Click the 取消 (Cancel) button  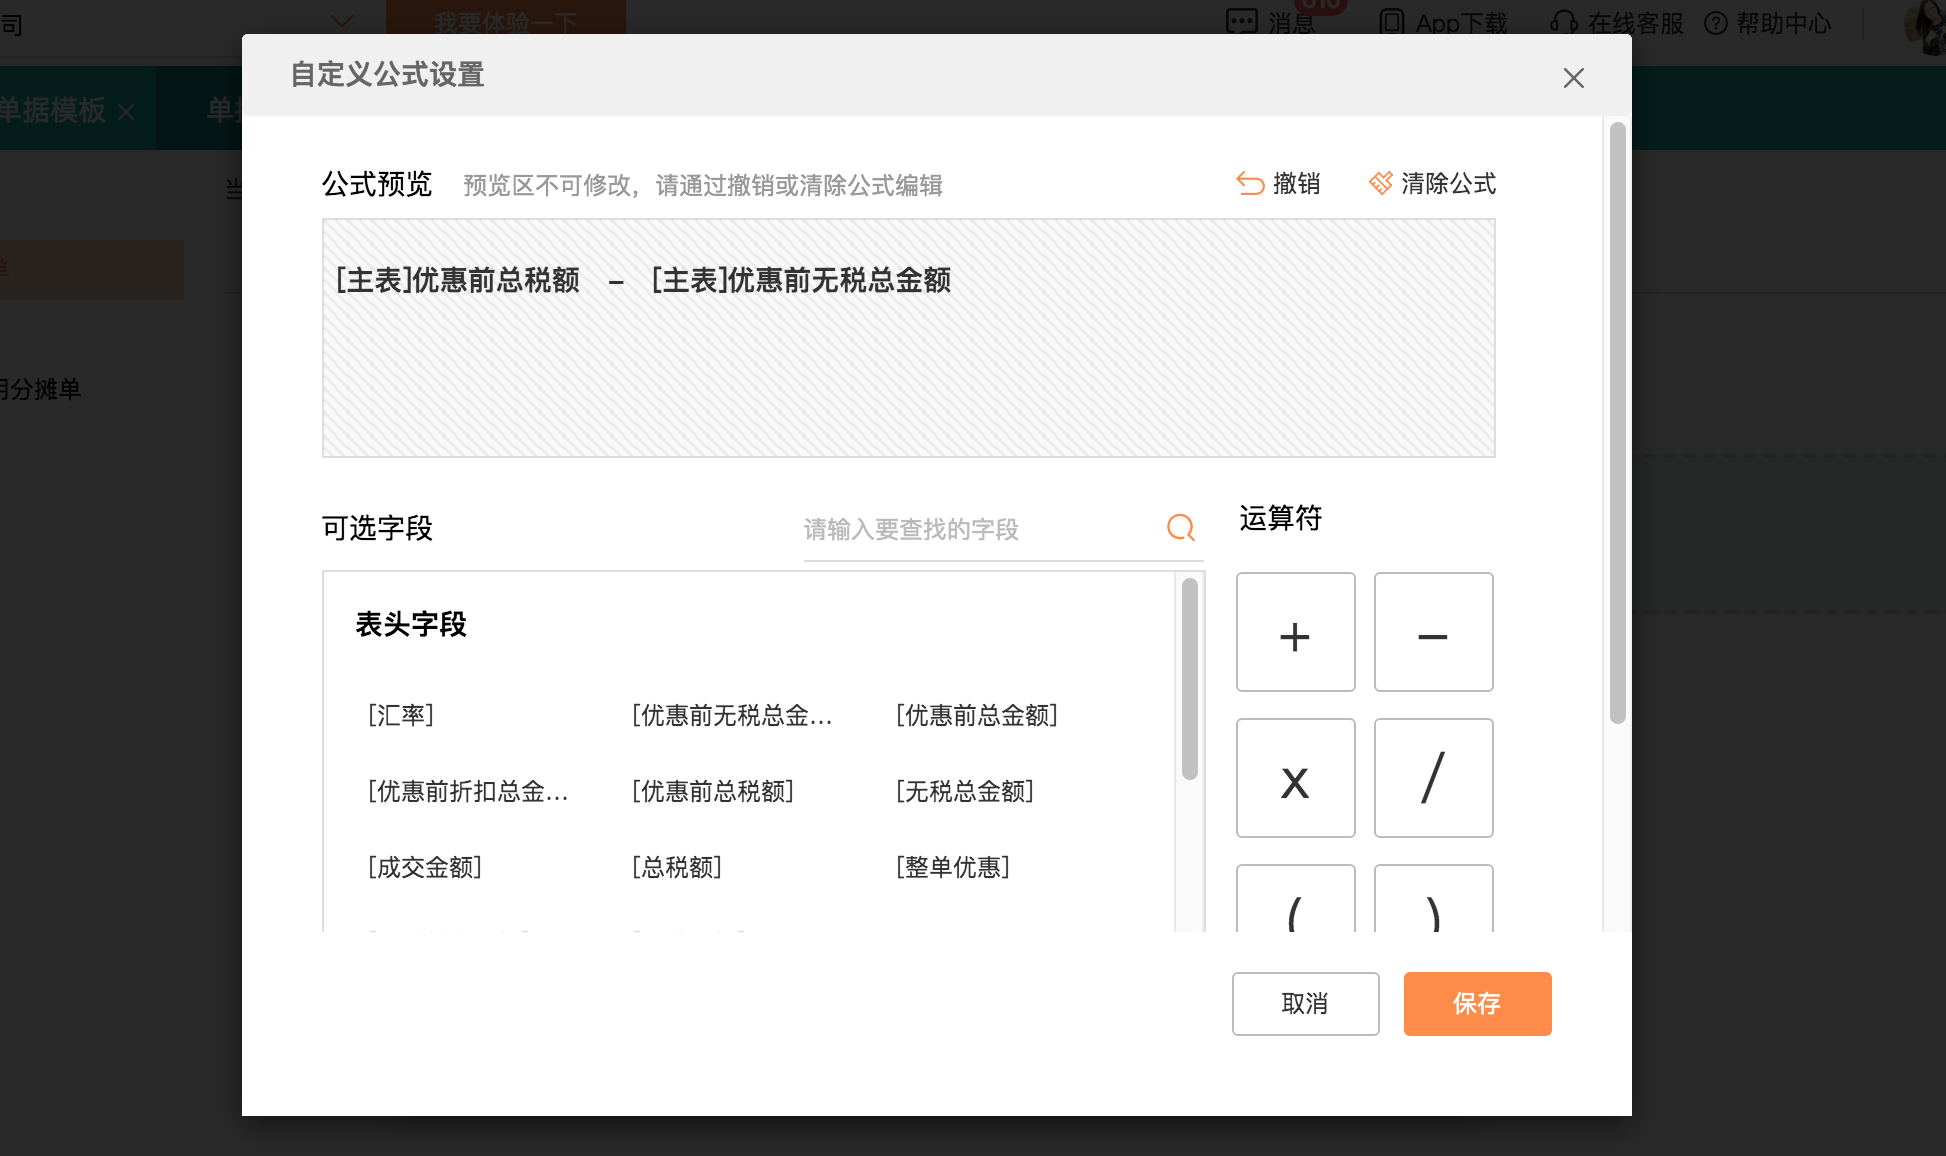click(x=1305, y=1002)
